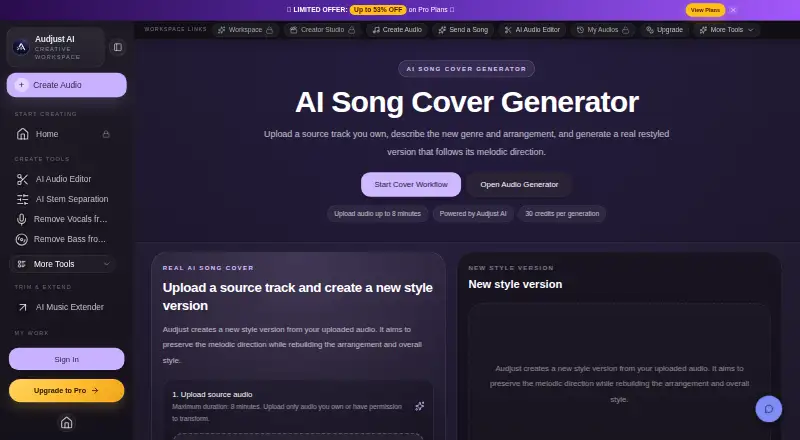Click the music note icon on Create Audio link

[x=376, y=30]
